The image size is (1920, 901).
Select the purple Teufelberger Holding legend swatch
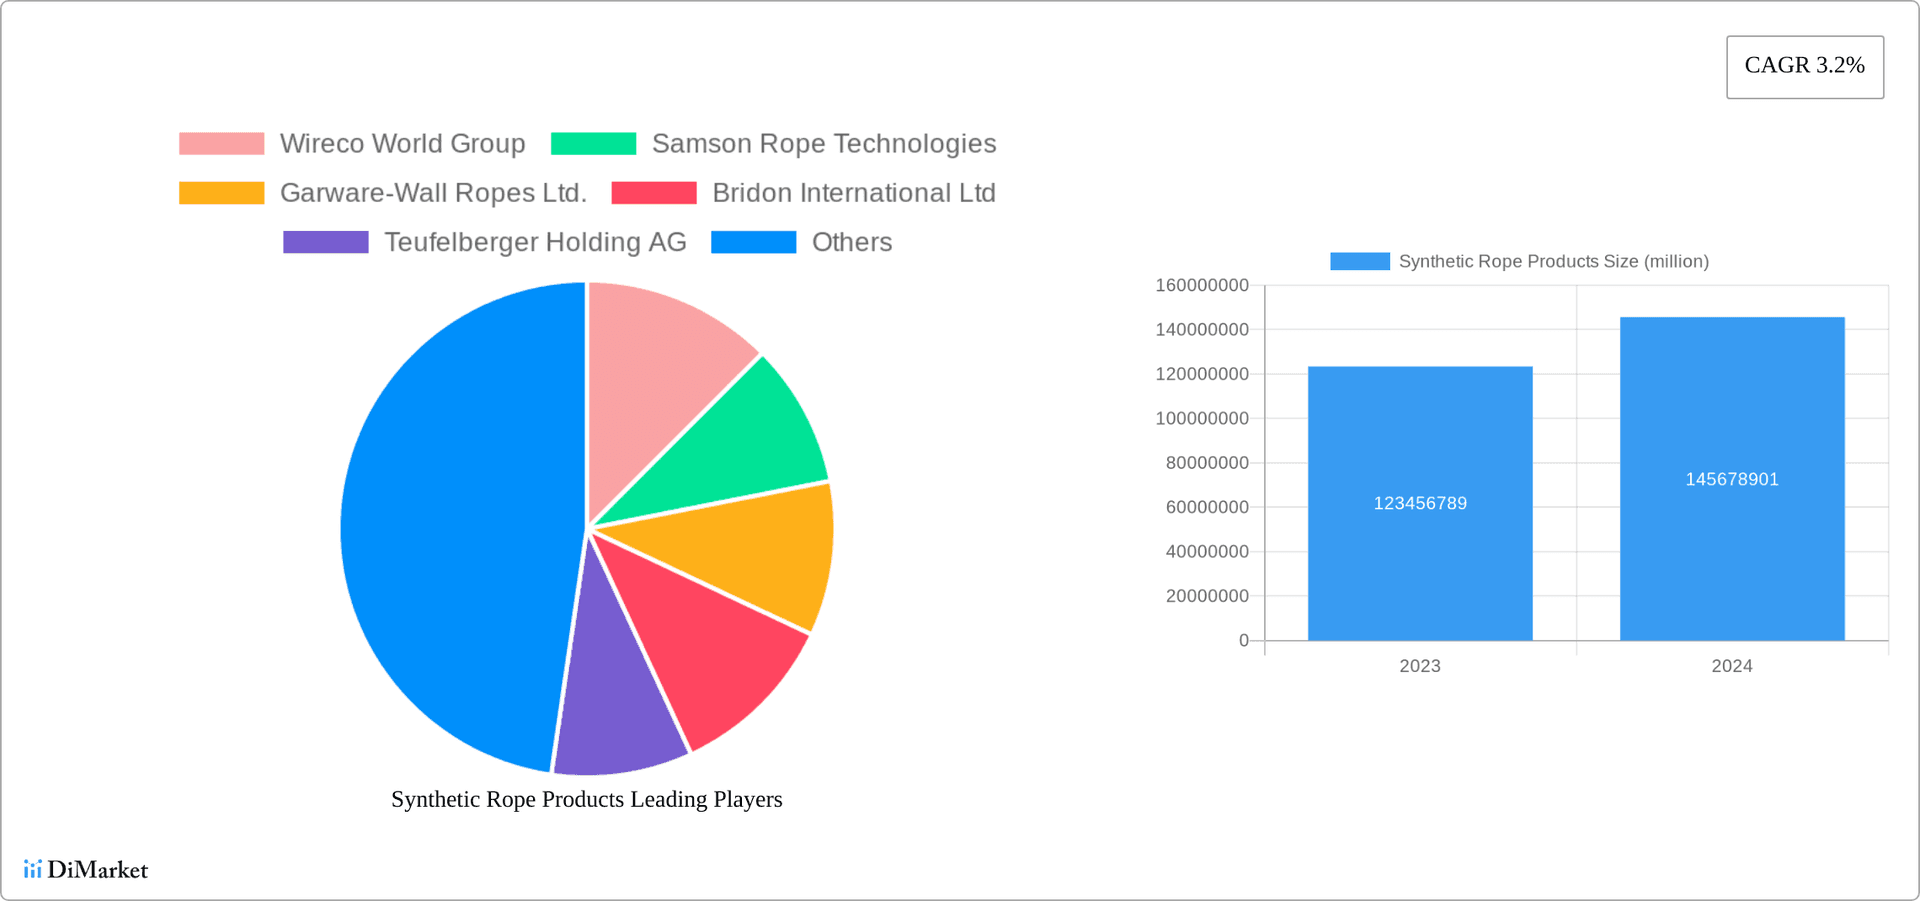tap(324, 241)
